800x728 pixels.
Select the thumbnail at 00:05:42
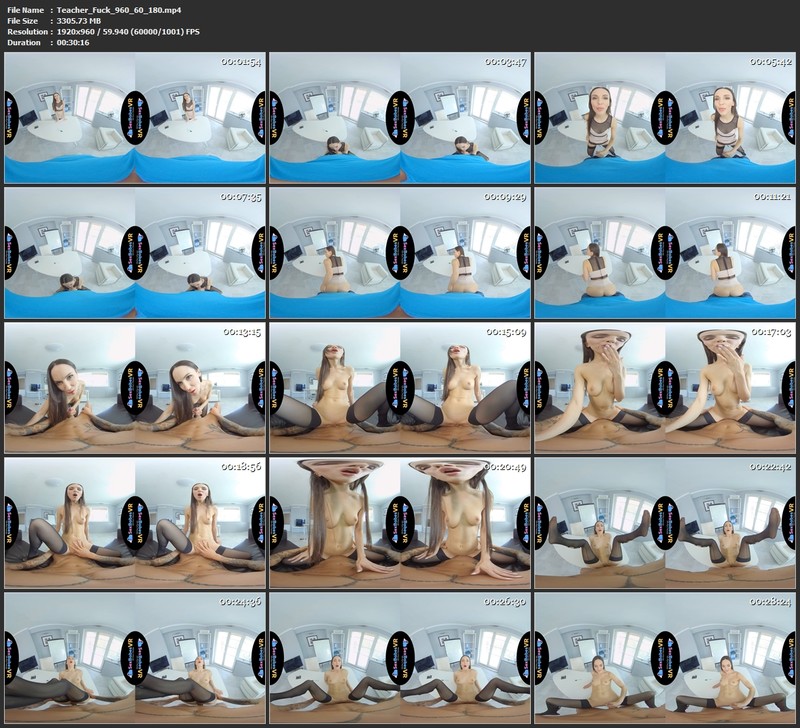tap(665, 118)
